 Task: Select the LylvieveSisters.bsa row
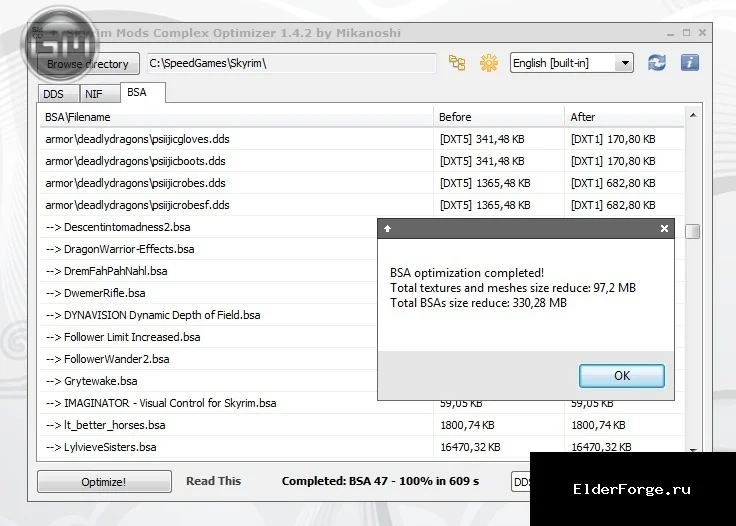pyautogui.click(x=236, y=447)
